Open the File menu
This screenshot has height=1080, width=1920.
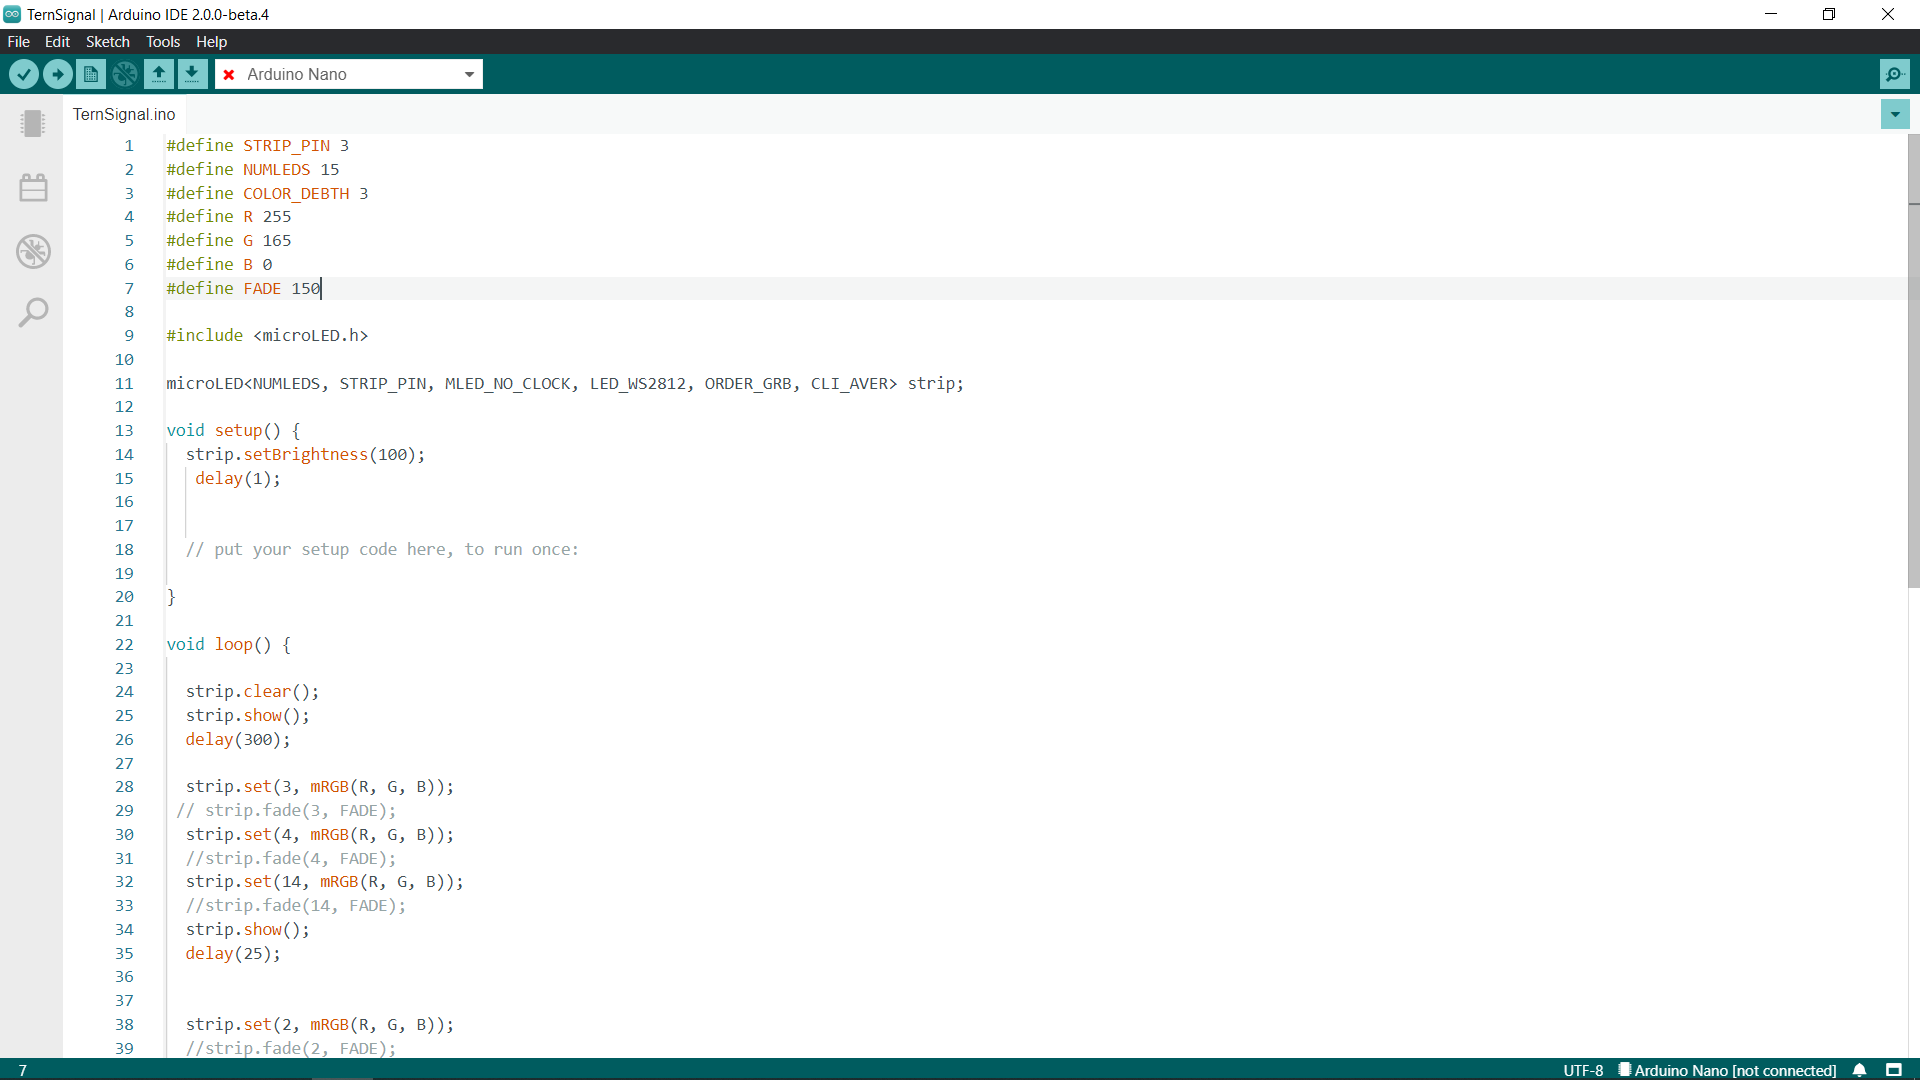[x=18, y=42]
